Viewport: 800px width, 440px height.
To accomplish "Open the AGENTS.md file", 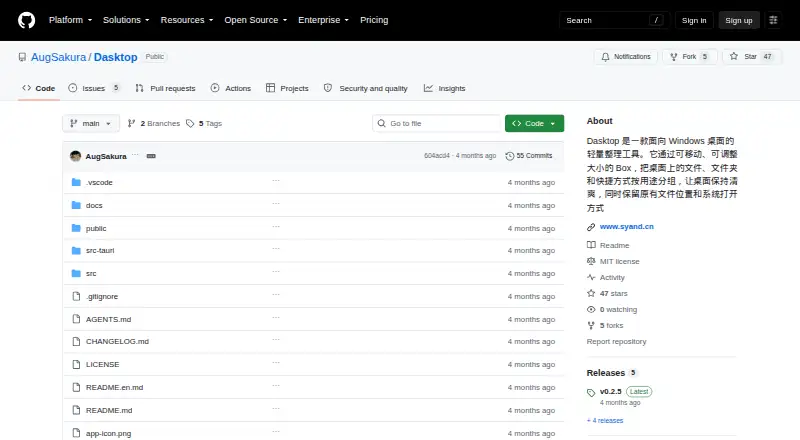I will (108, 319).
